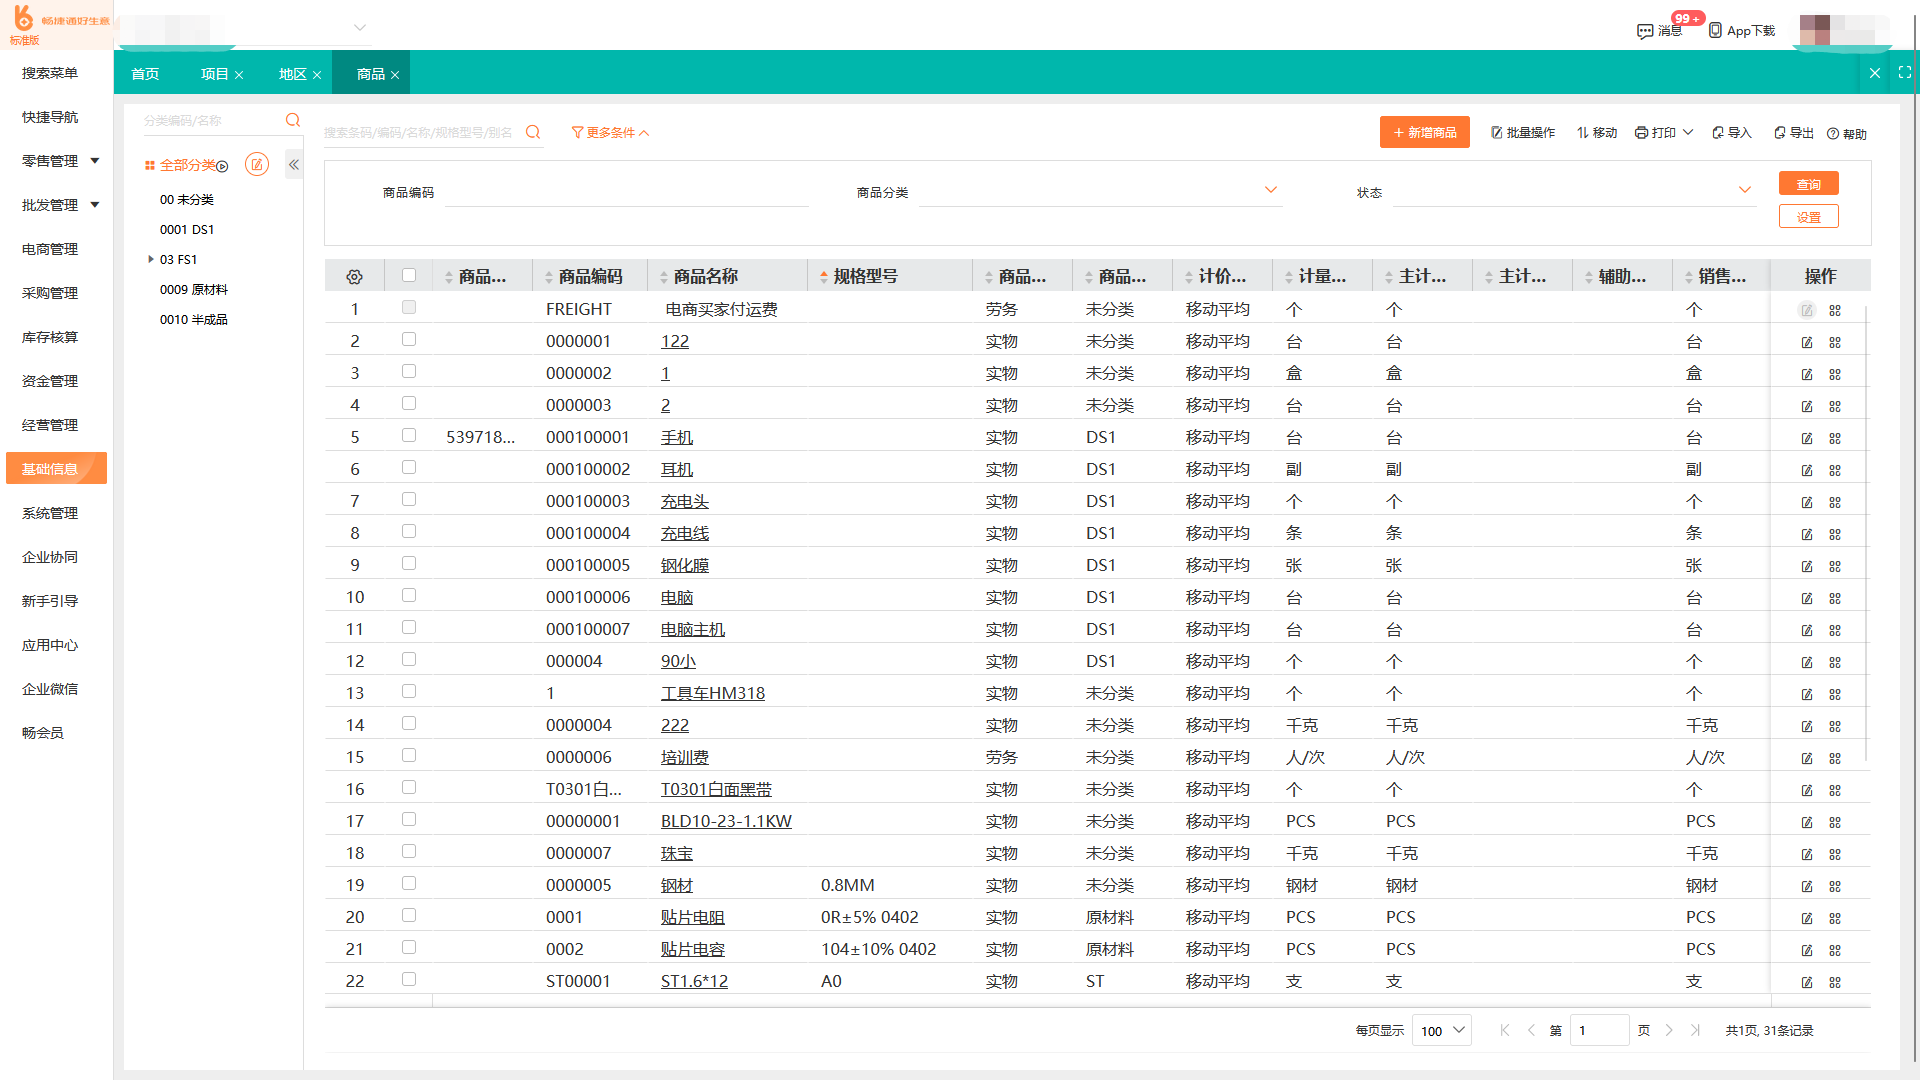Viewport: 1920px width, 1080px height.
Task: Click the new product add icon
Action: tap(1424, 131)
